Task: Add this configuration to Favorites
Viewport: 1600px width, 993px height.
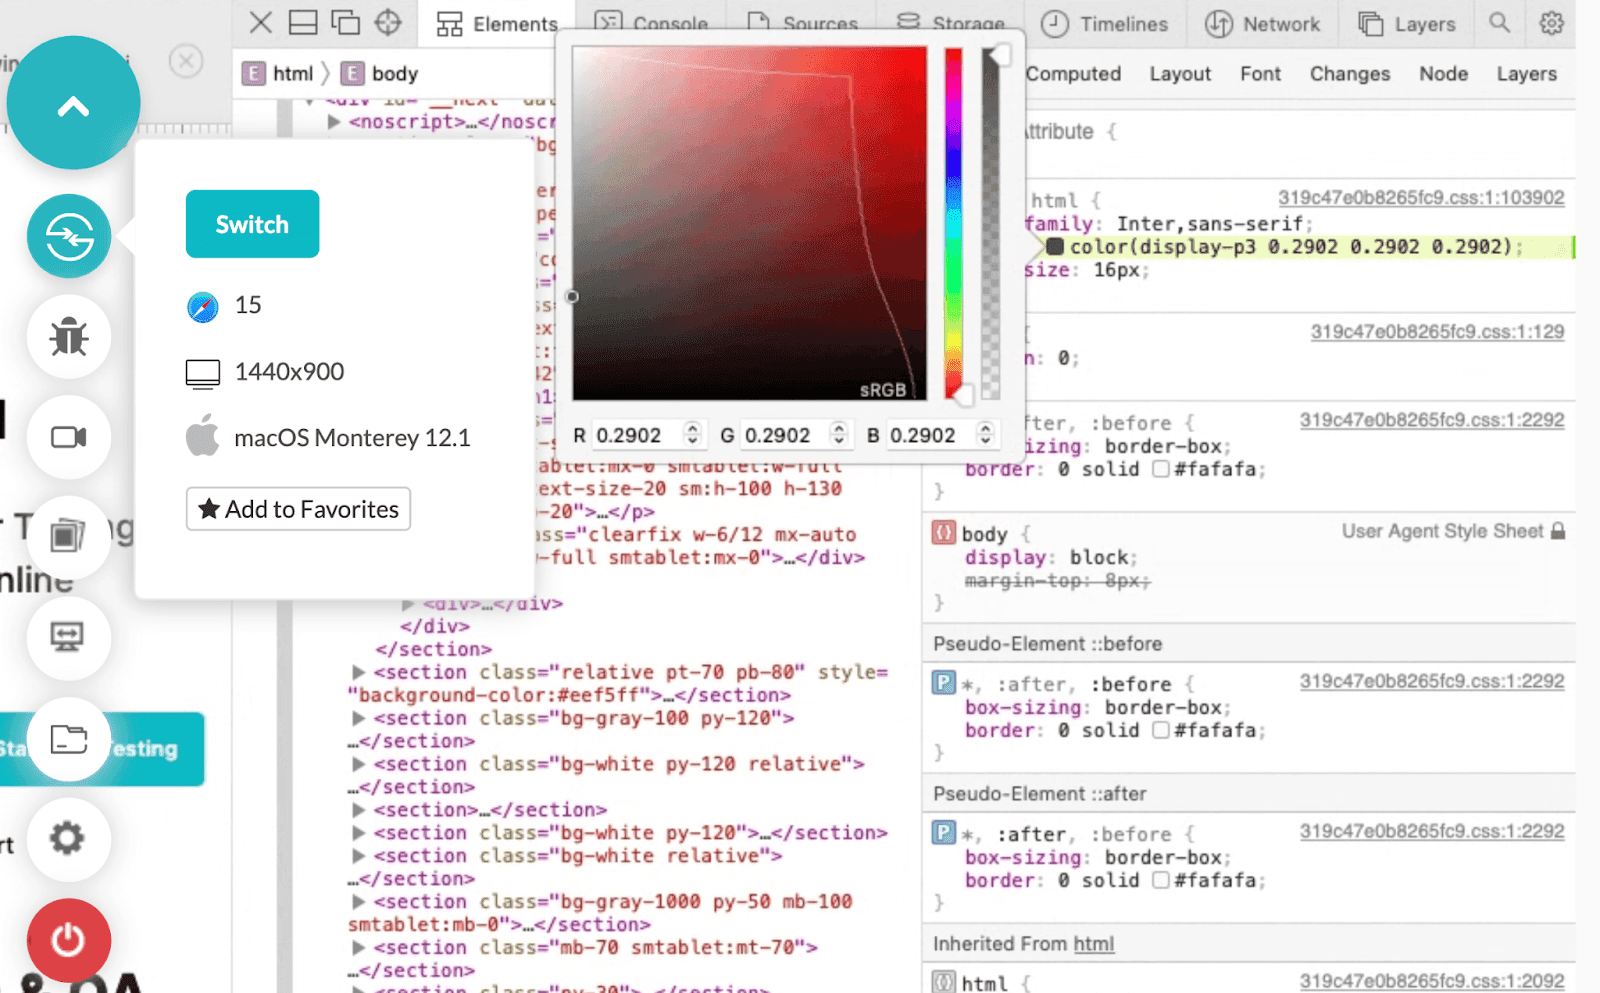Action: click(x=297, y=509)
